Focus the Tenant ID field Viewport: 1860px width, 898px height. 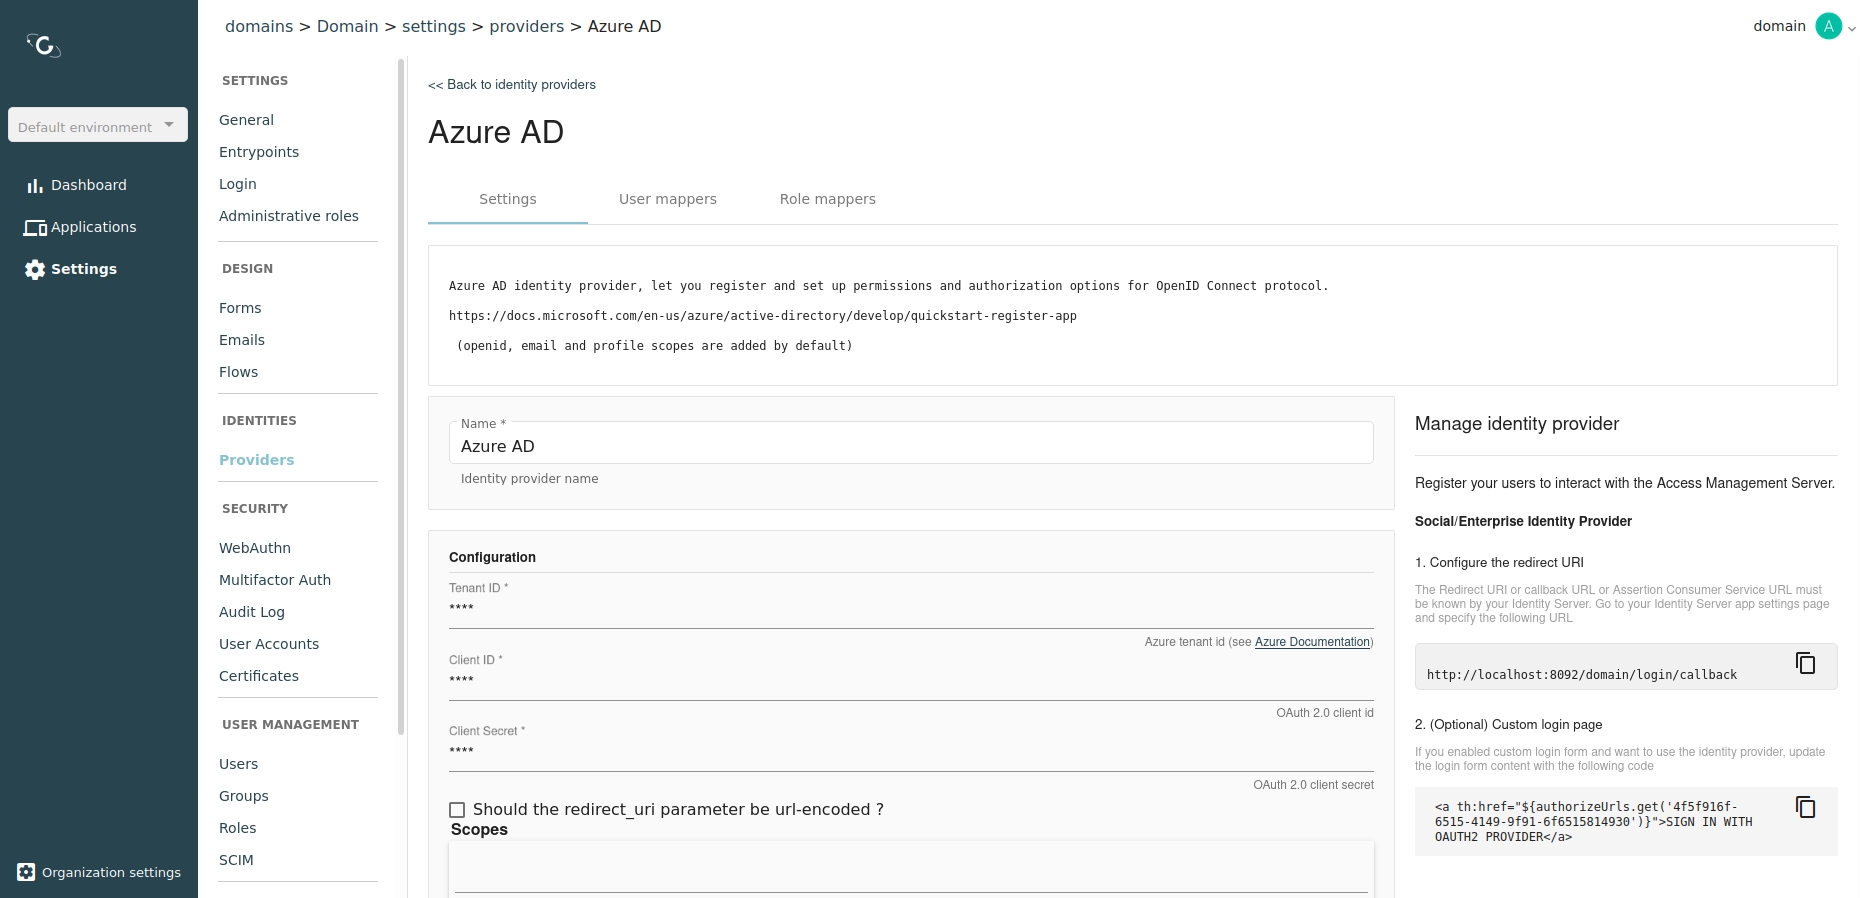tap(910, 609)
